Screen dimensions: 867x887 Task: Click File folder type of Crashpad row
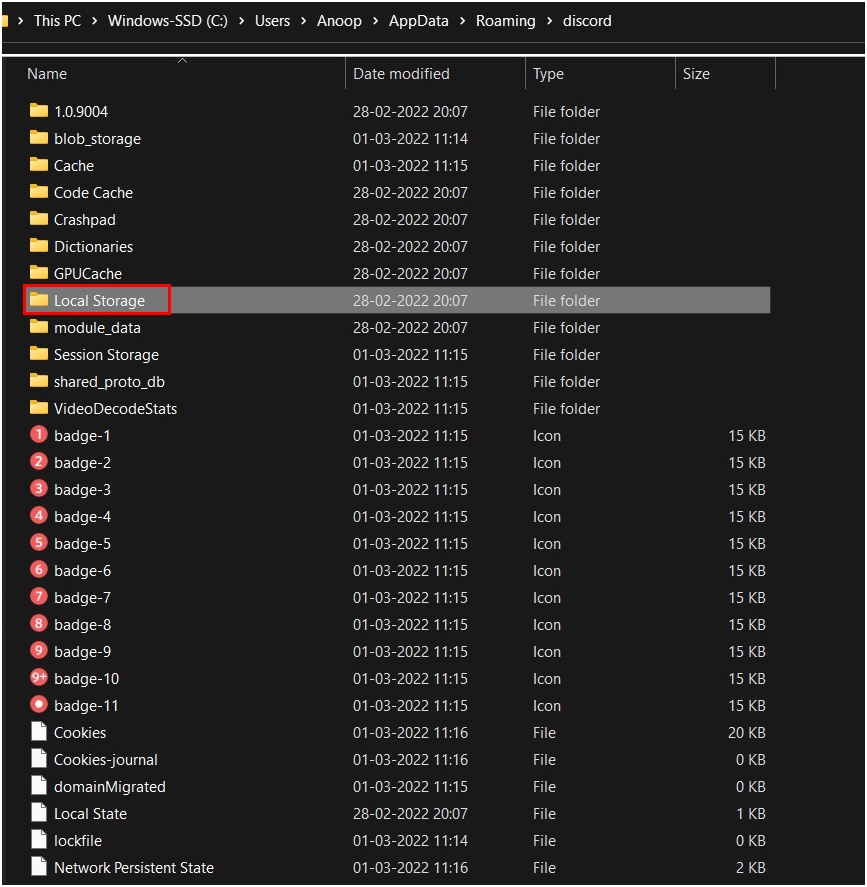tap(566, 219)
